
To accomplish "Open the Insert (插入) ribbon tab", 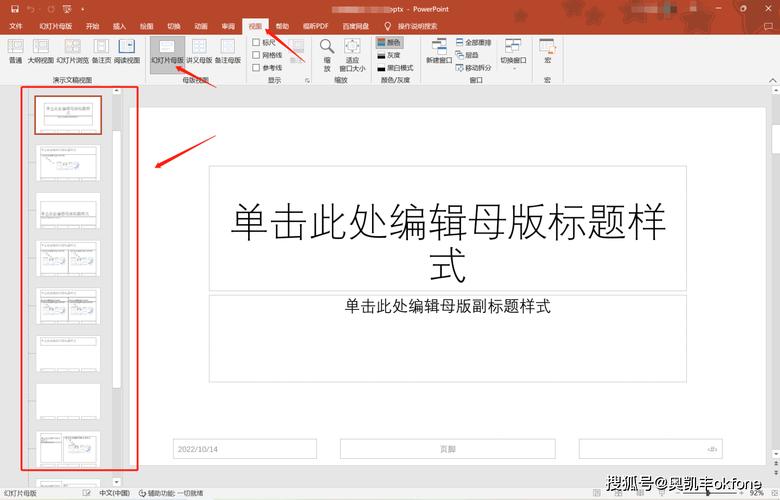I will pos(120,26).
